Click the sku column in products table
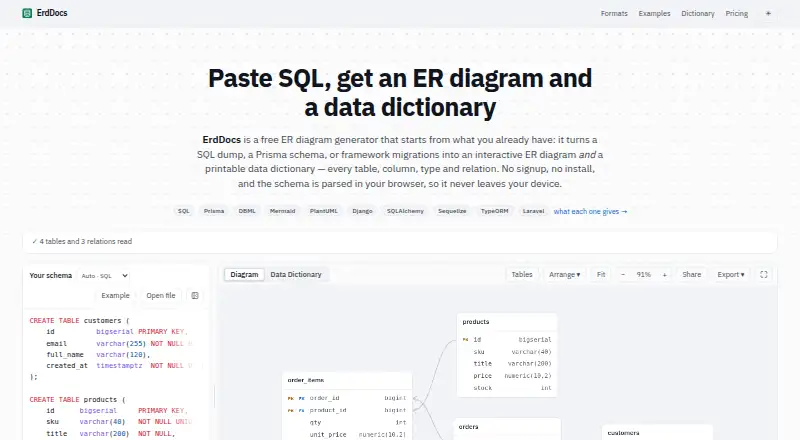 click(x=507, y=352)
